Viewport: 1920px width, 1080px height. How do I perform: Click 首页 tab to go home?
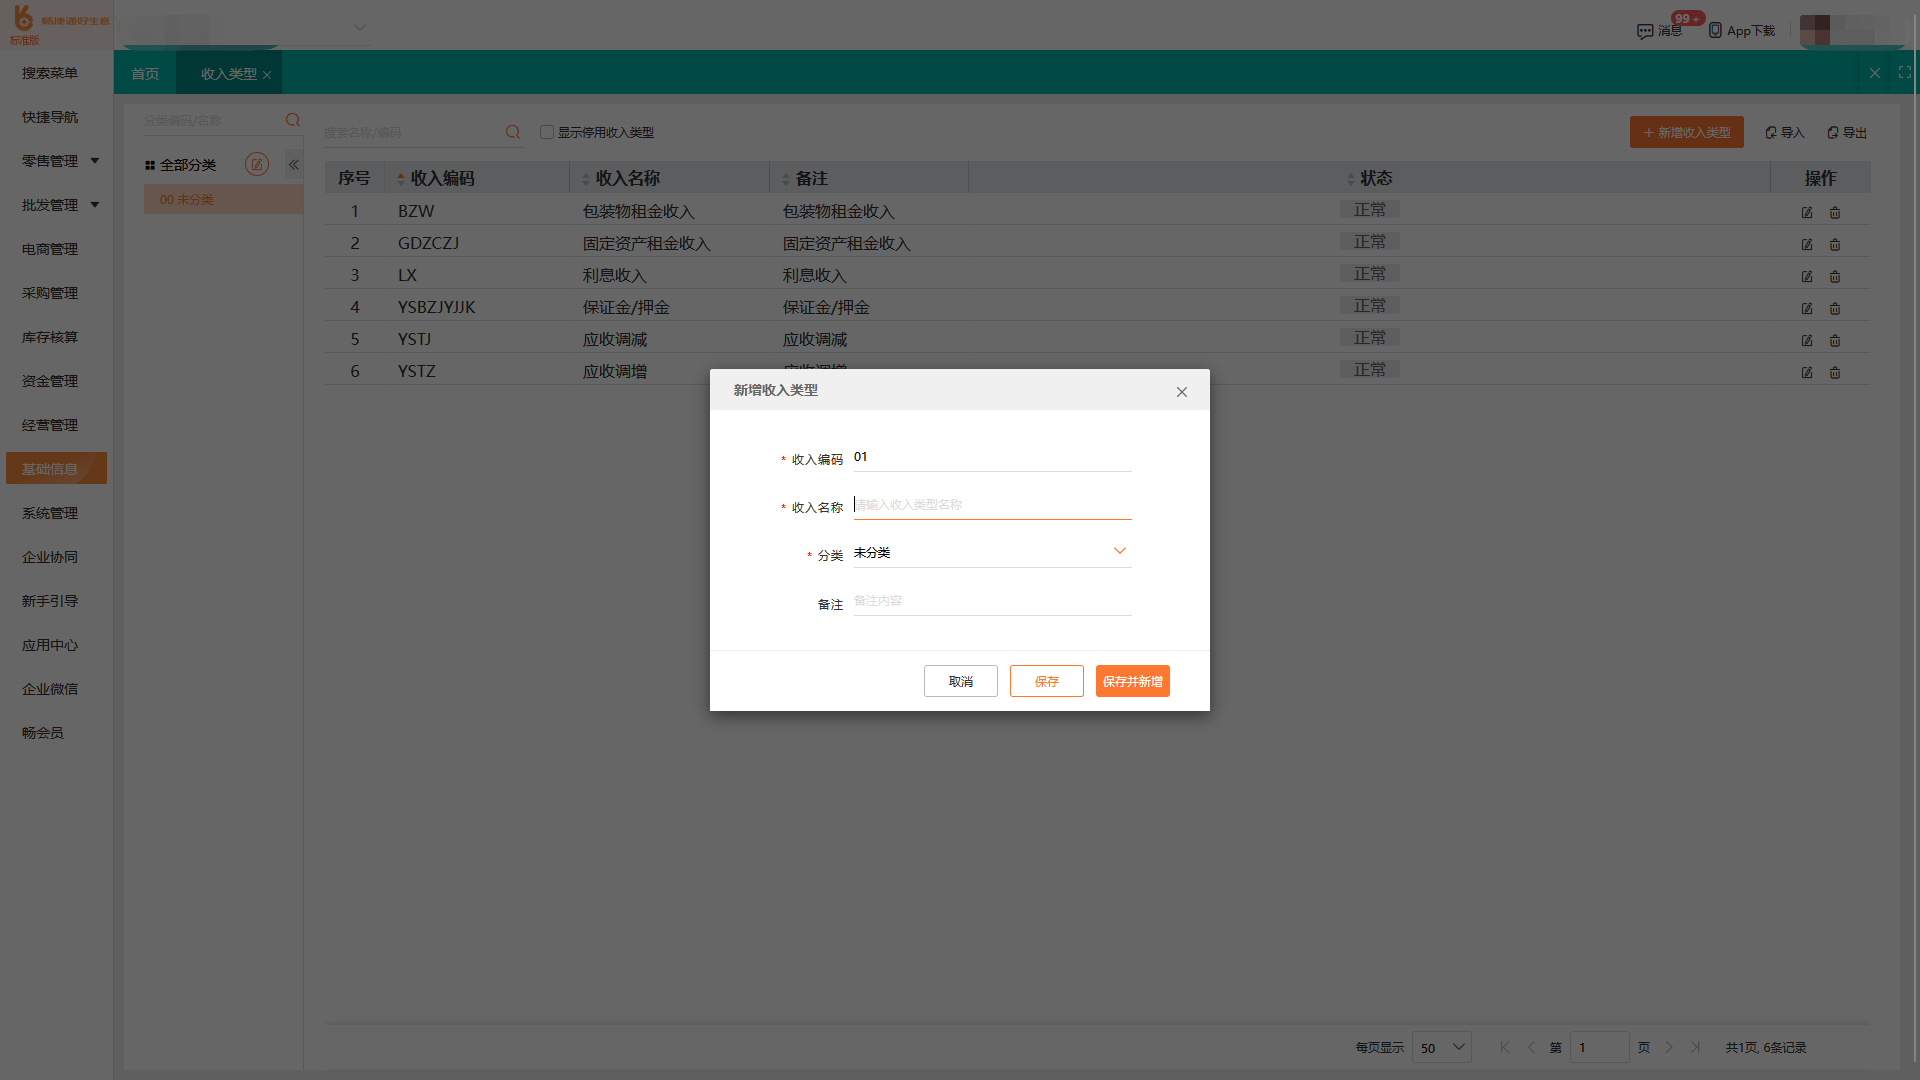coord(144,74)
